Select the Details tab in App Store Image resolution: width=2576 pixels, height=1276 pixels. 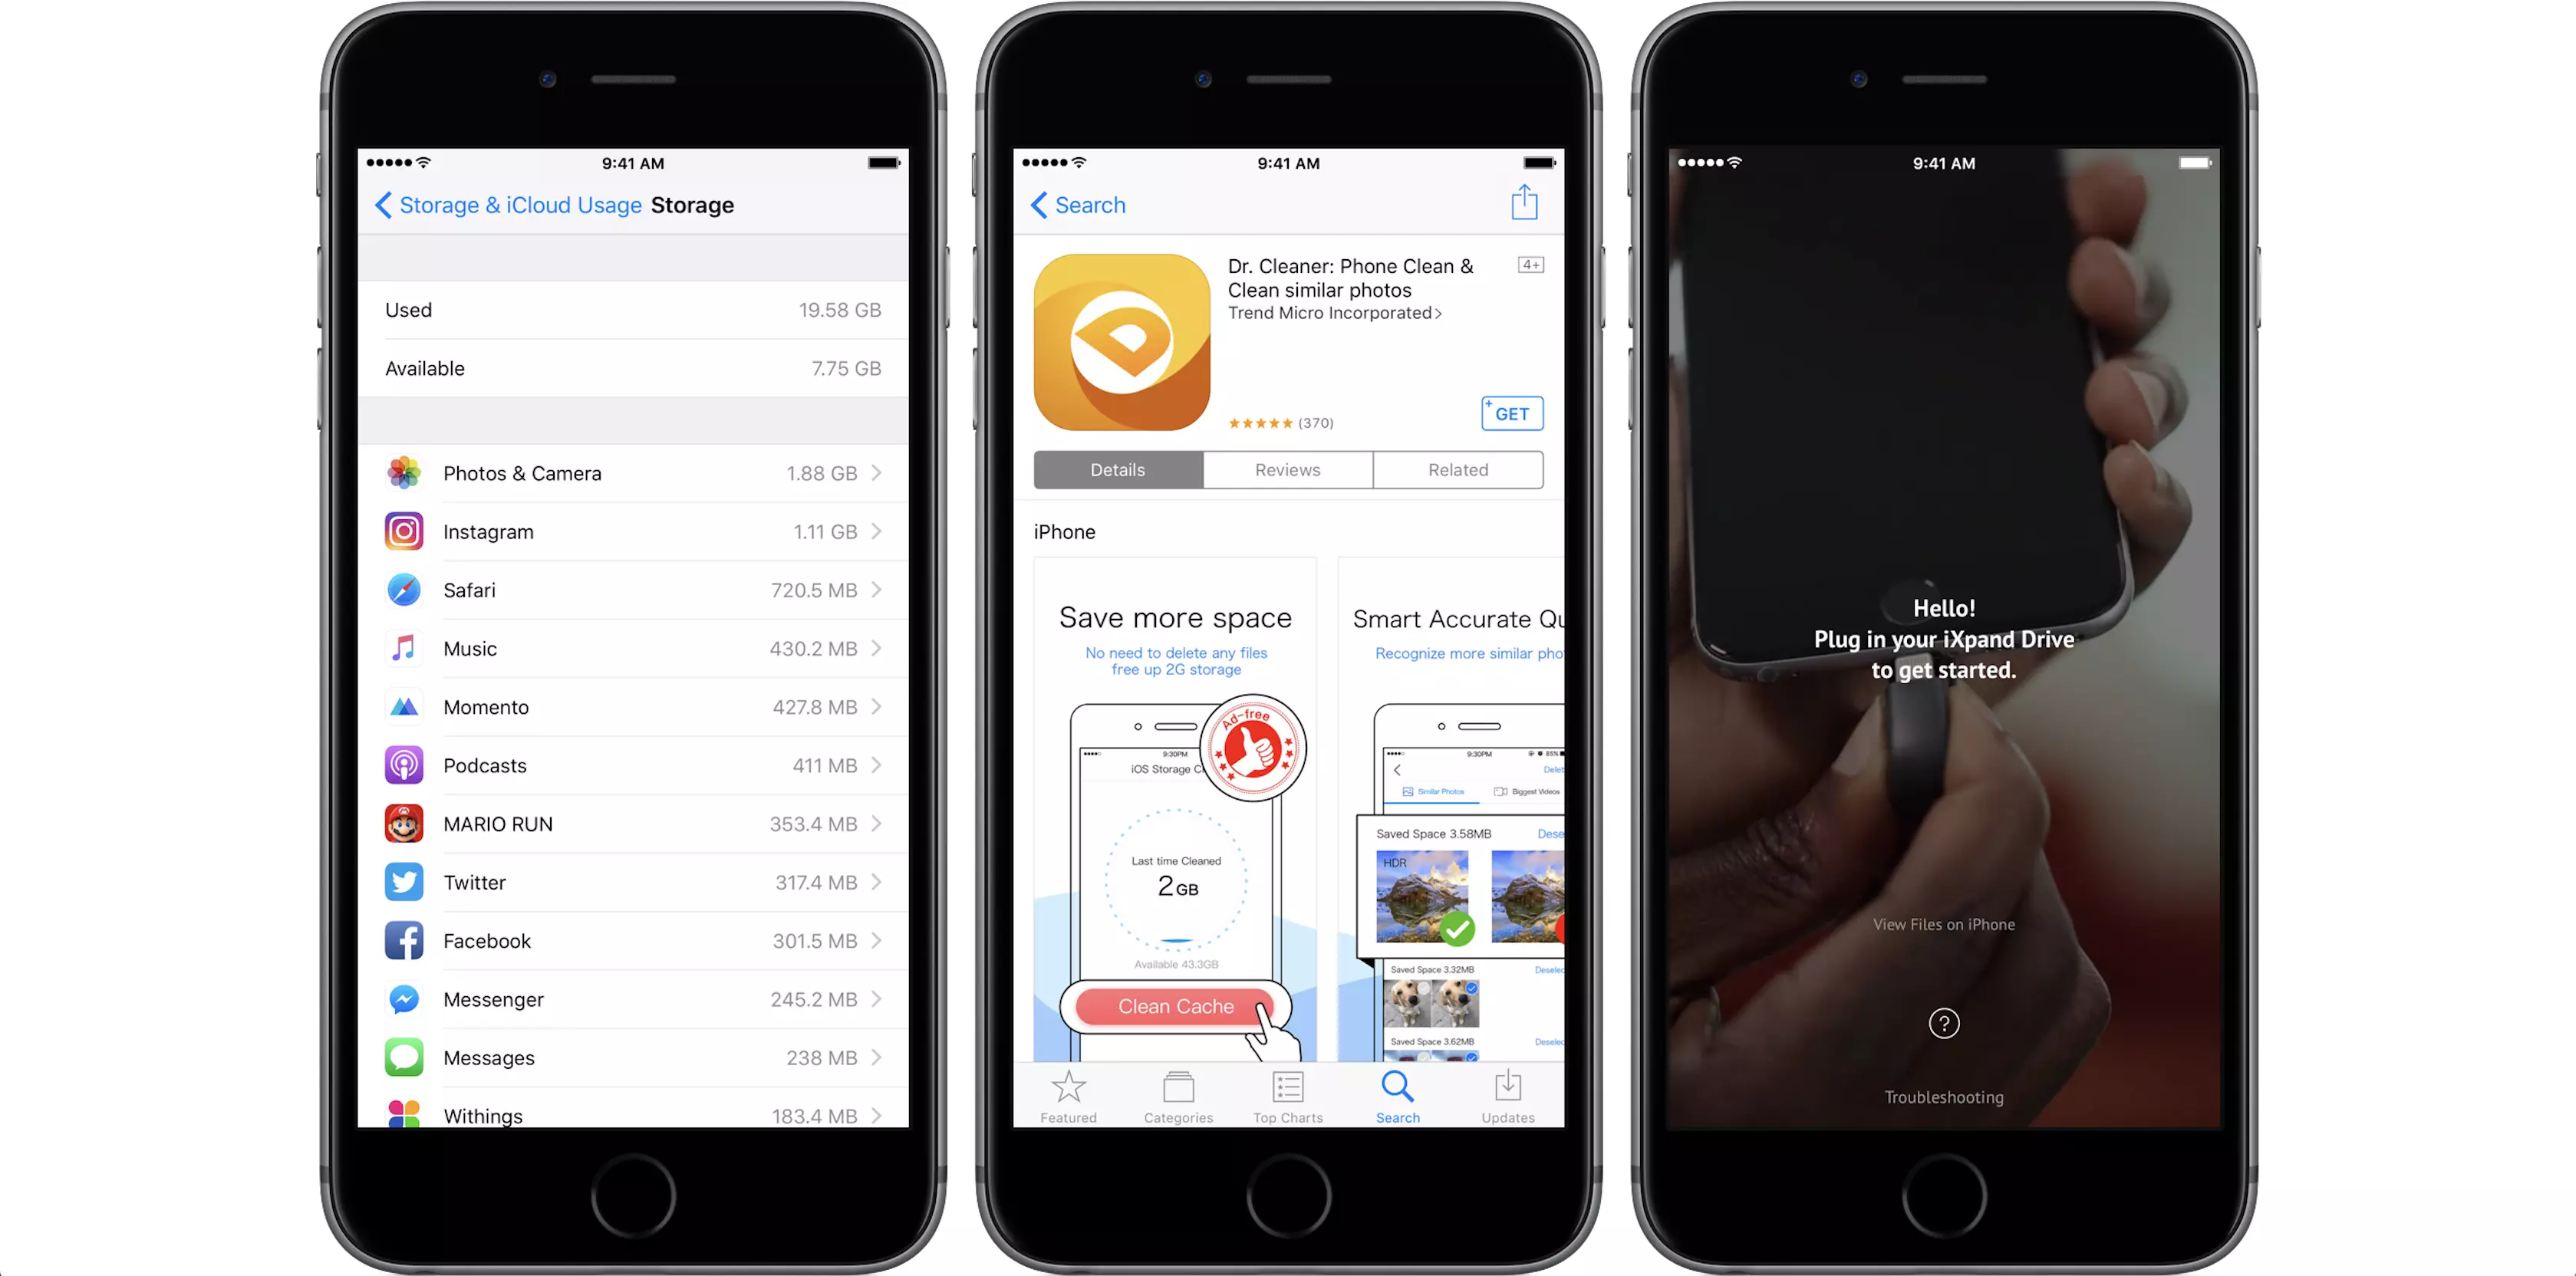[1117, 469]
